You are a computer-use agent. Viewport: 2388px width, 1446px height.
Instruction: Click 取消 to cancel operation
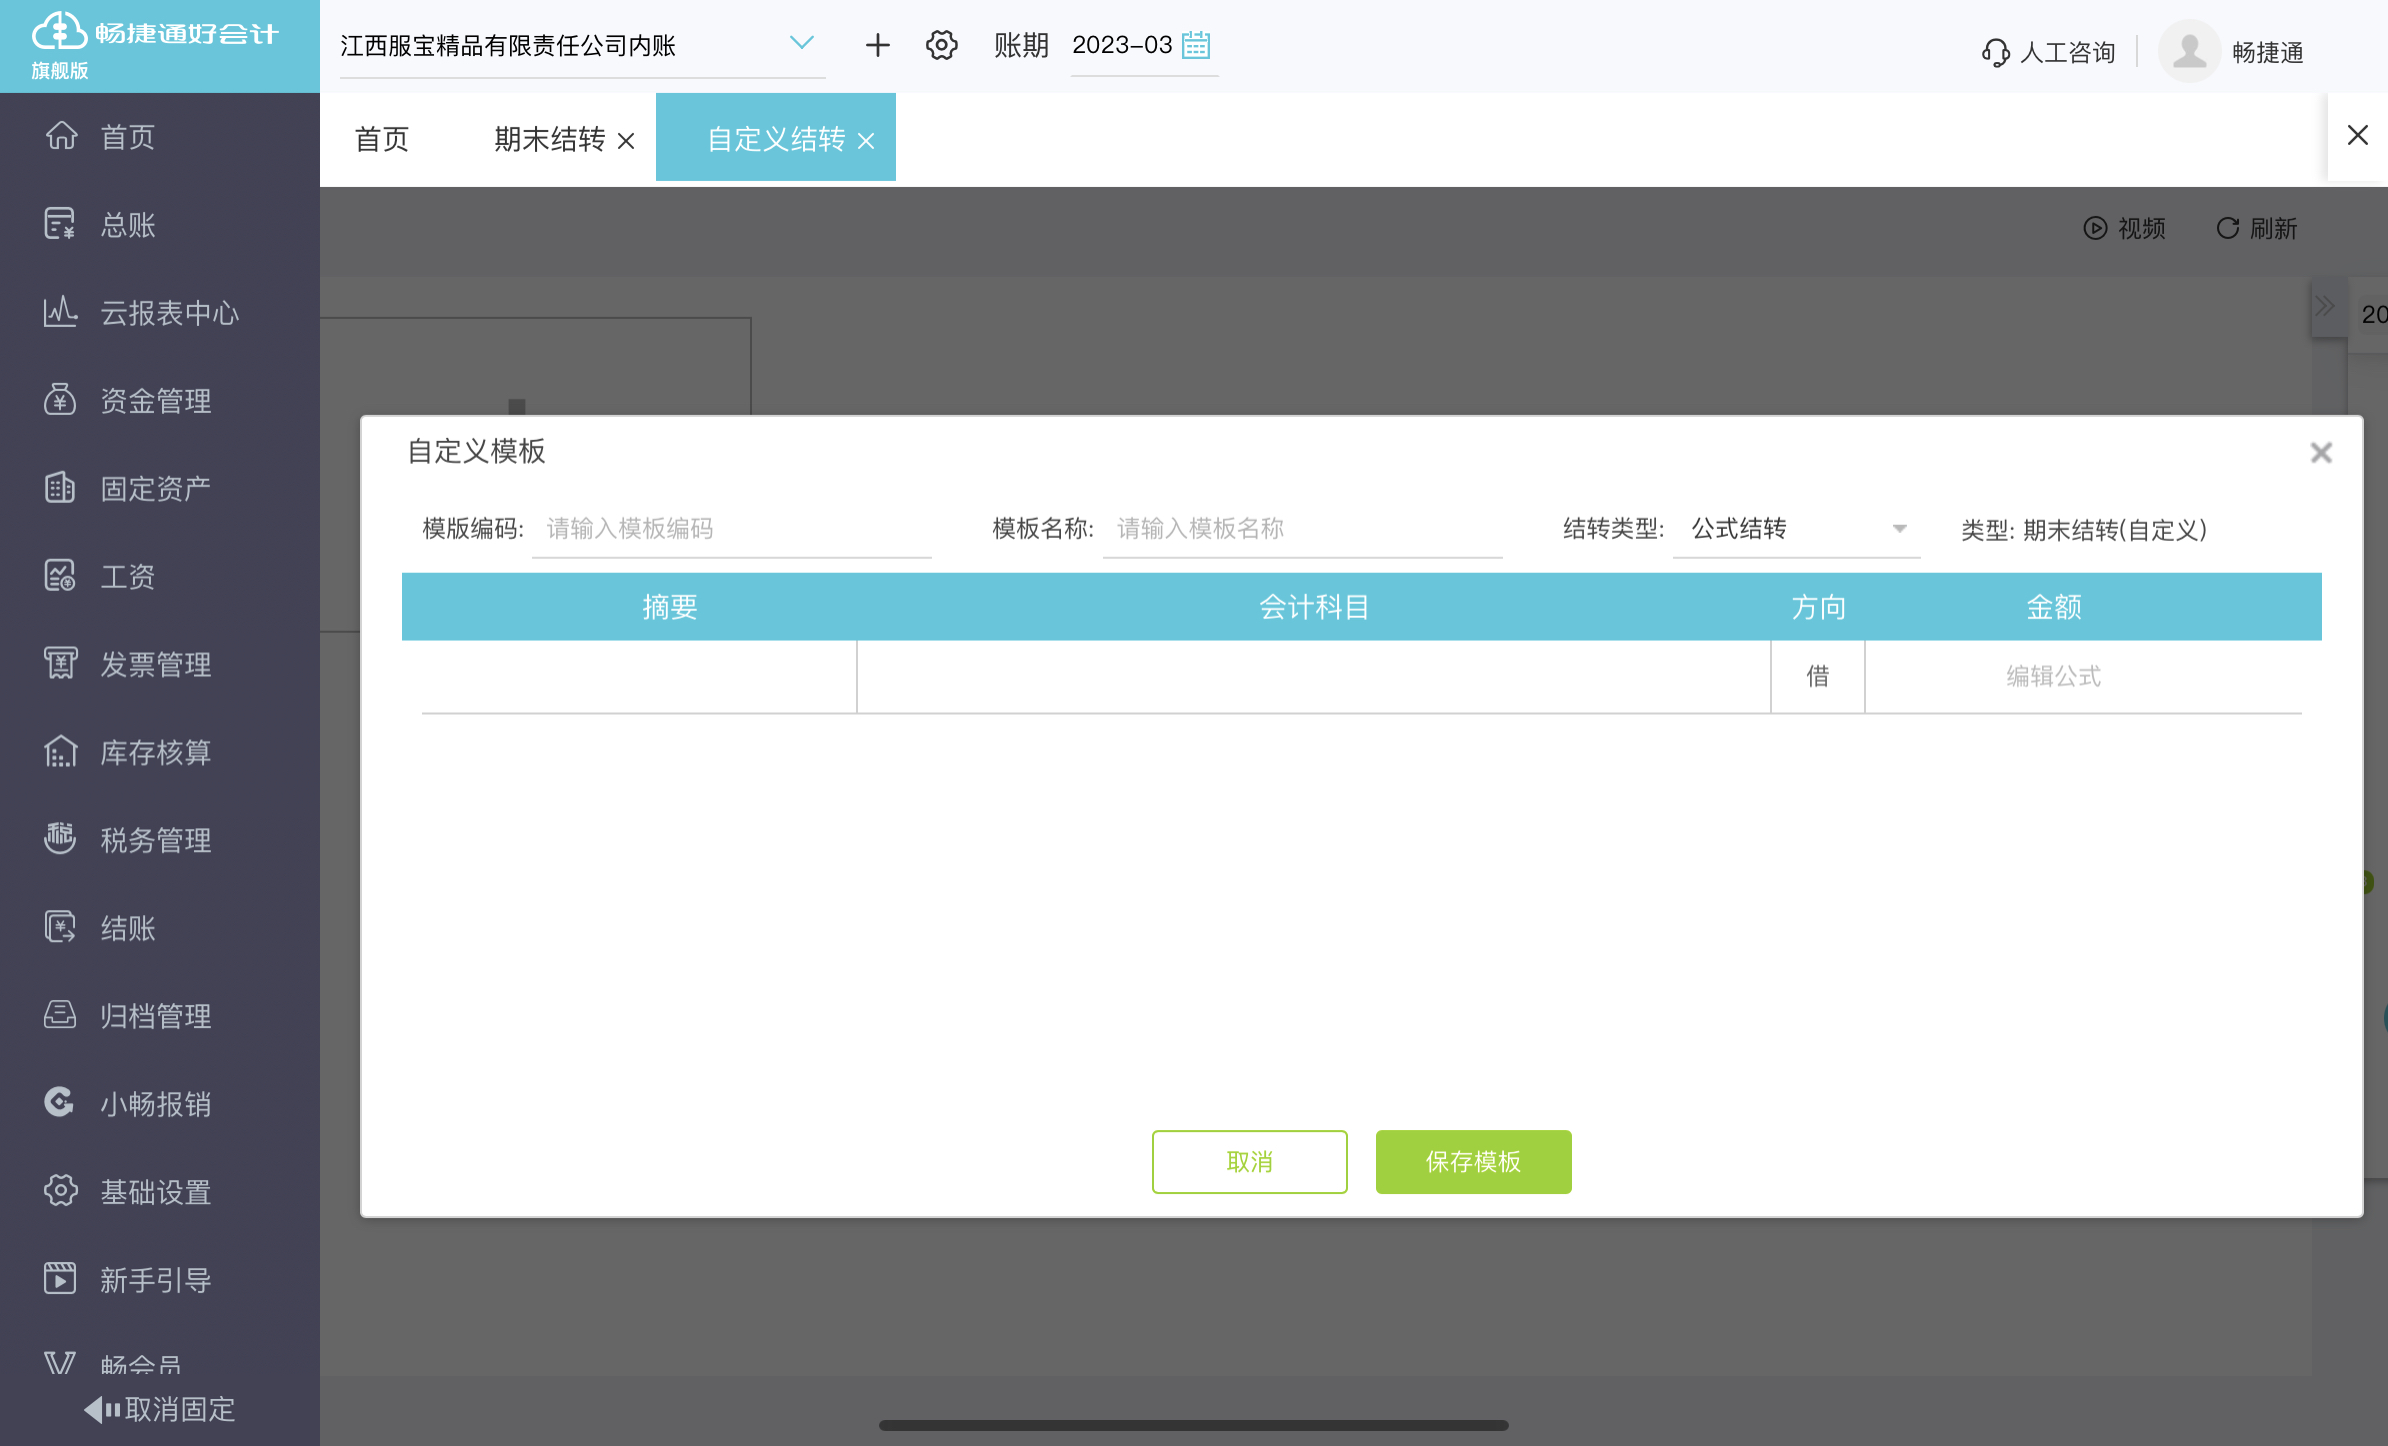tap(1250, 1161)
